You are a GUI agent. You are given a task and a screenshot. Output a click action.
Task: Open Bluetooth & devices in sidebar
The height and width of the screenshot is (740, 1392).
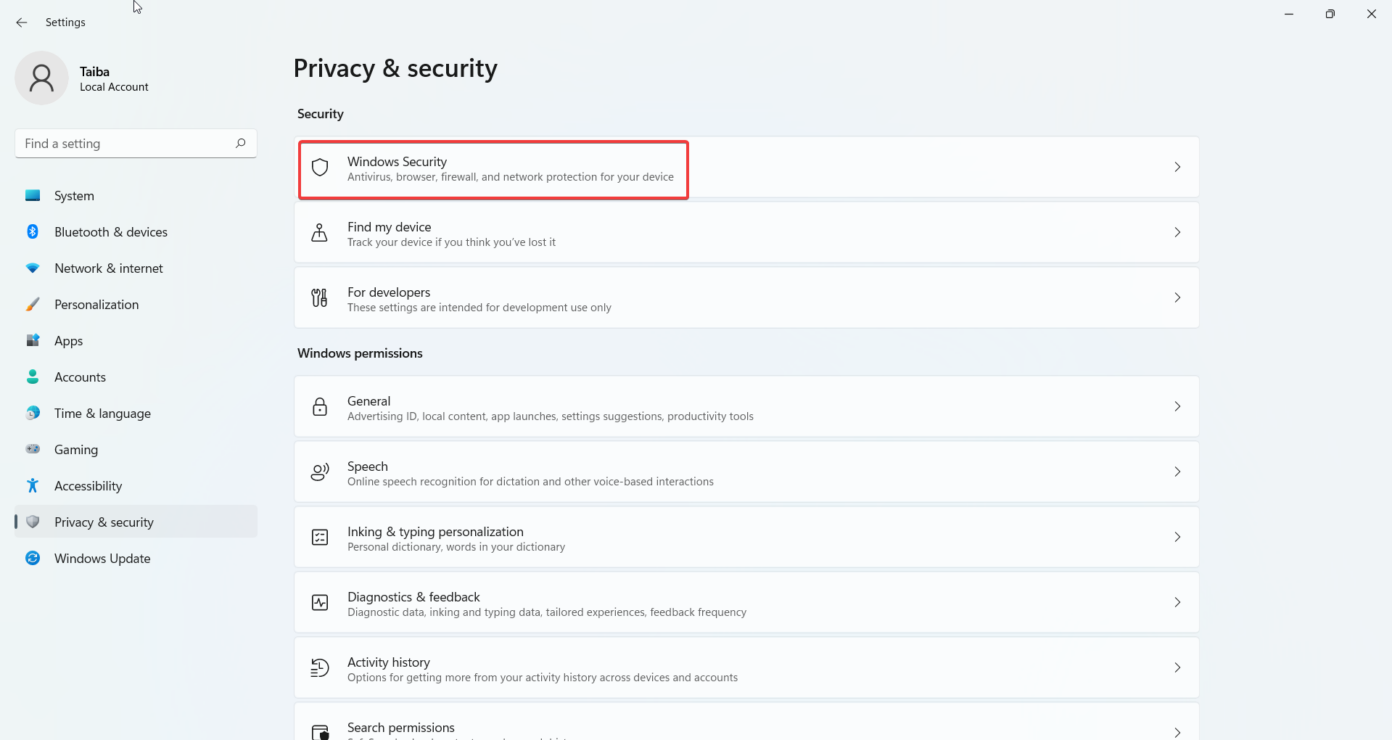110,232
